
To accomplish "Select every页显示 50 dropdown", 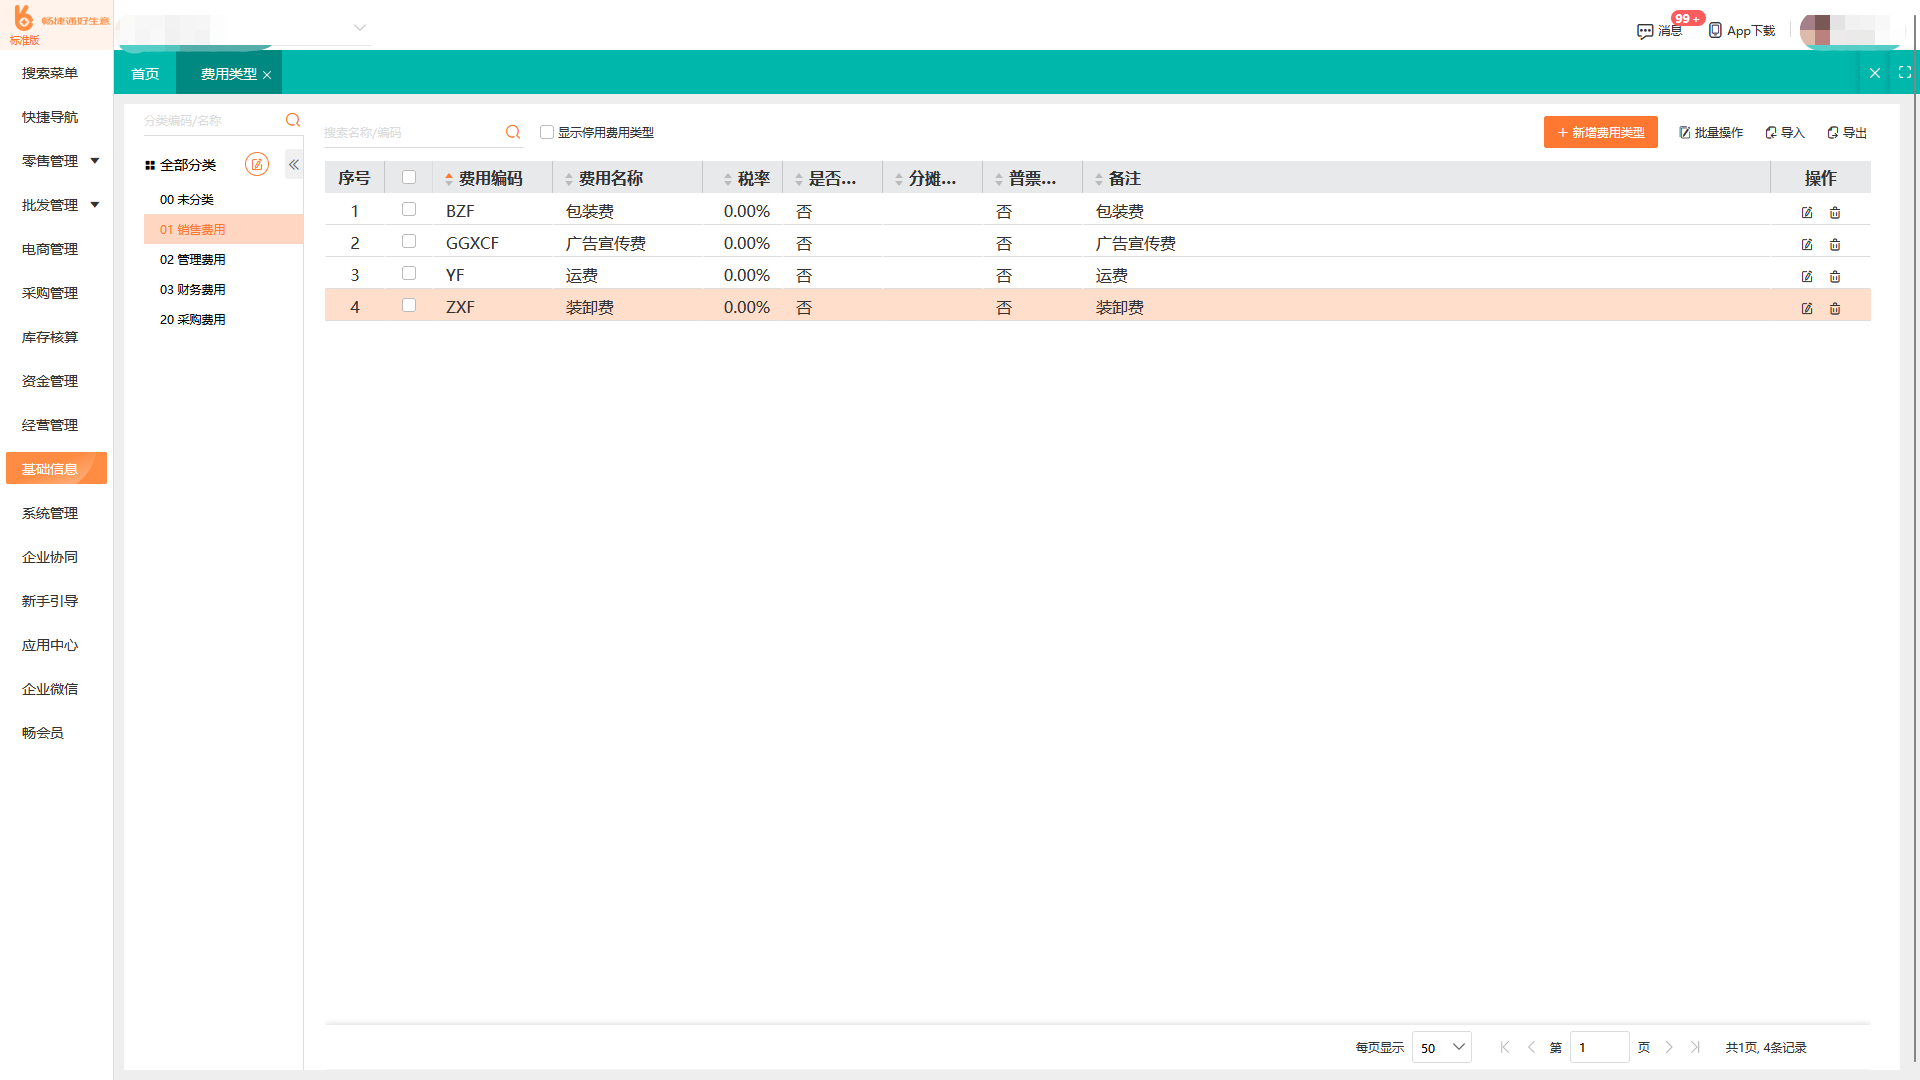I will [1439, 1047].
